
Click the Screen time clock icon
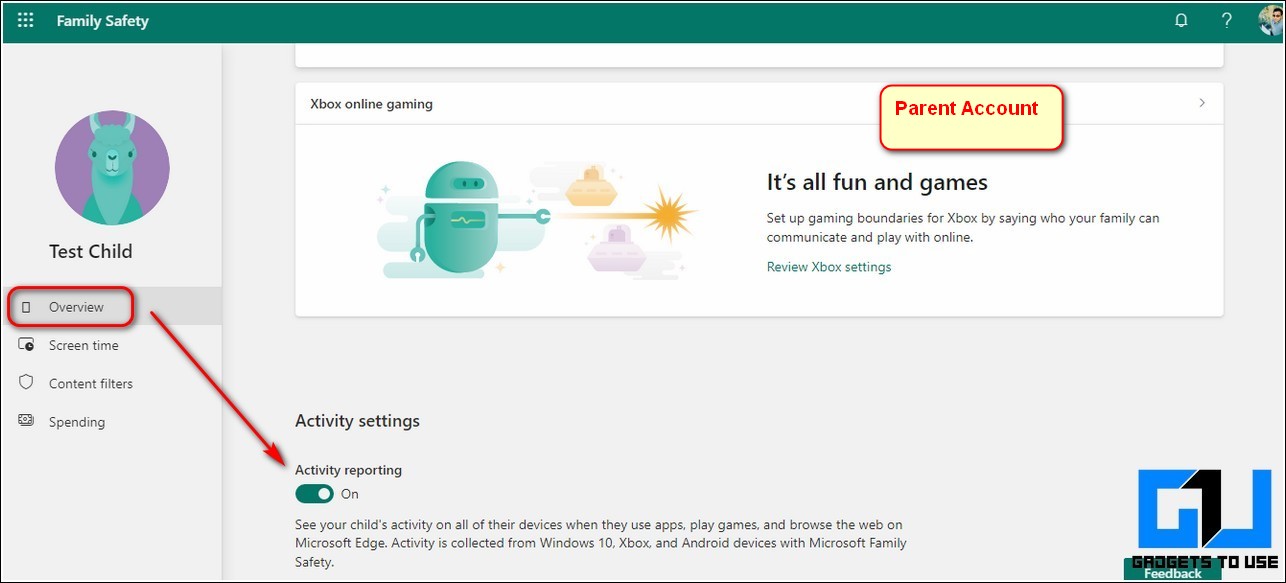27,345
